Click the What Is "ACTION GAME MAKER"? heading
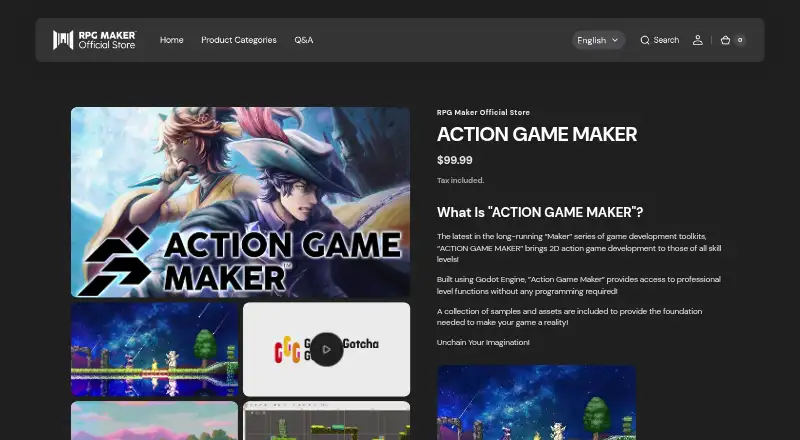 coord(540,212)
